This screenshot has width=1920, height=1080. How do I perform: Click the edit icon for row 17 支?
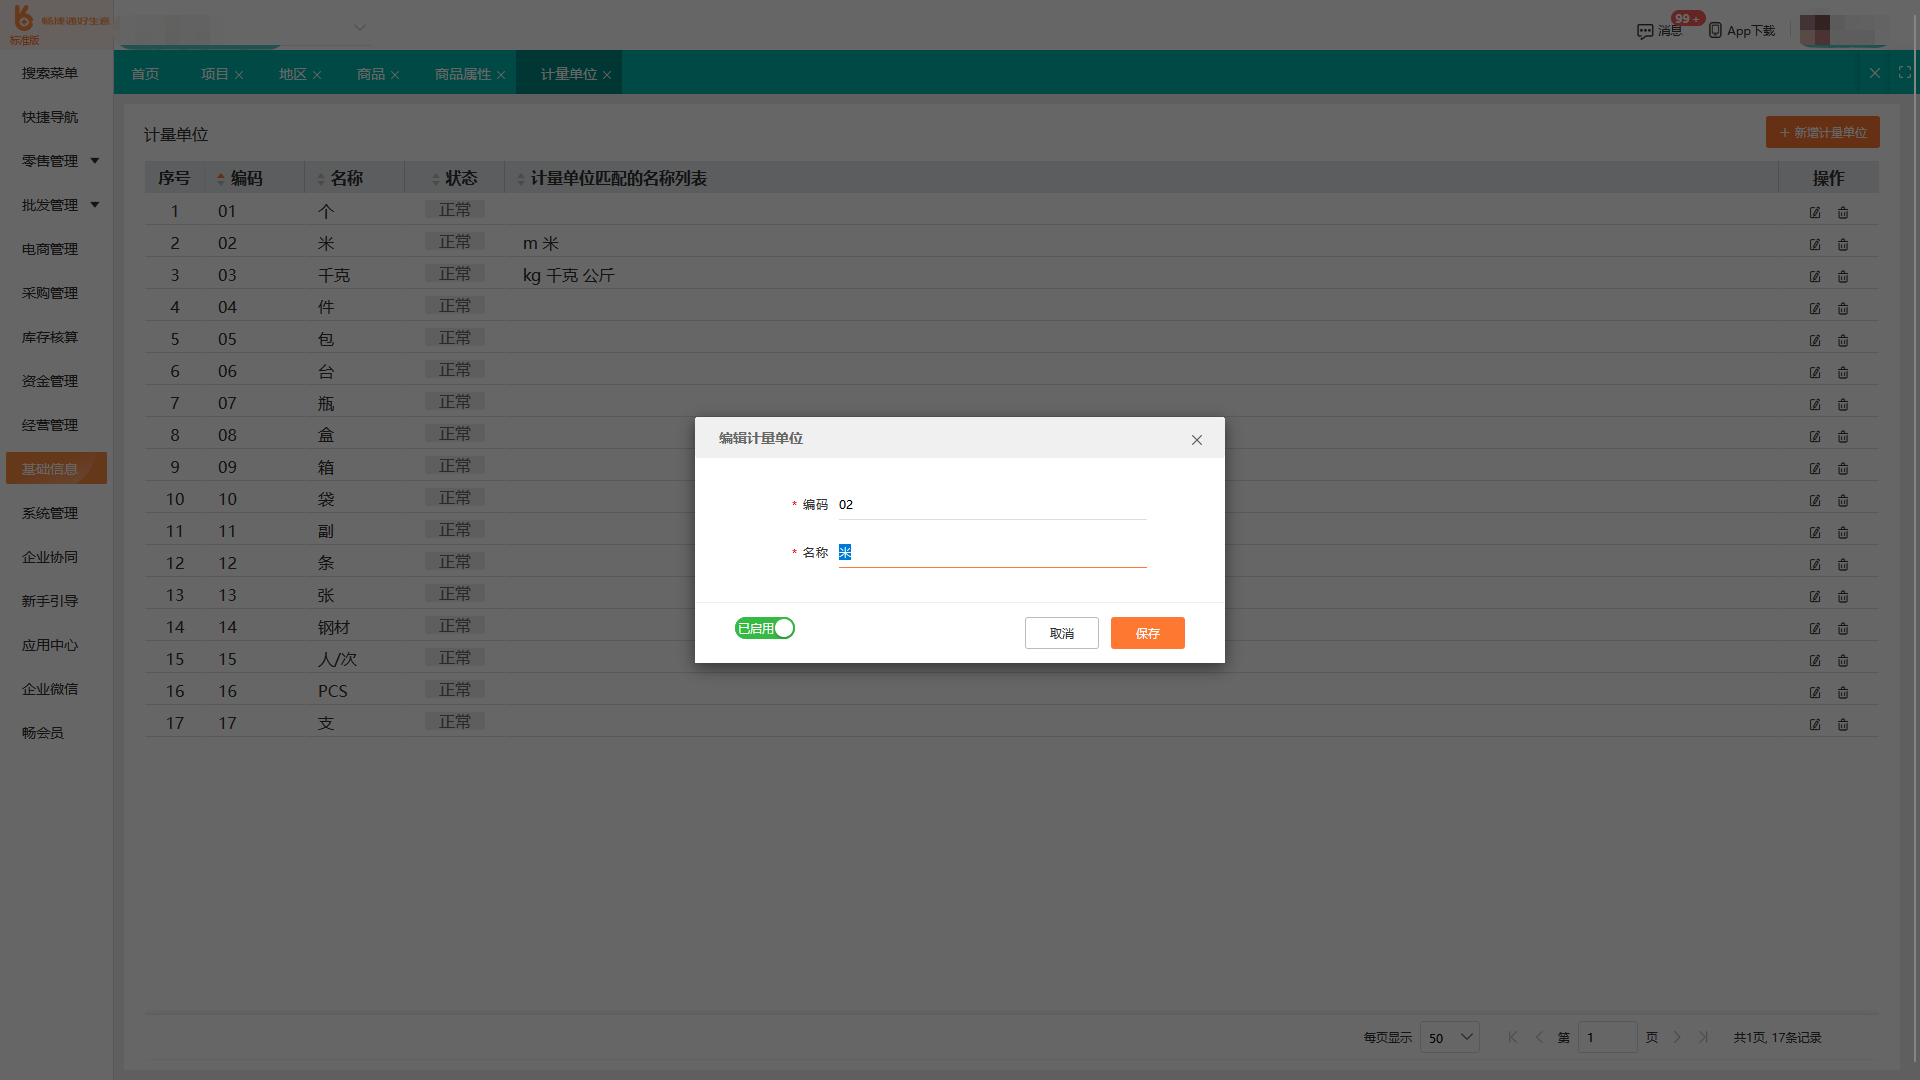click(x=1815, y=724)
